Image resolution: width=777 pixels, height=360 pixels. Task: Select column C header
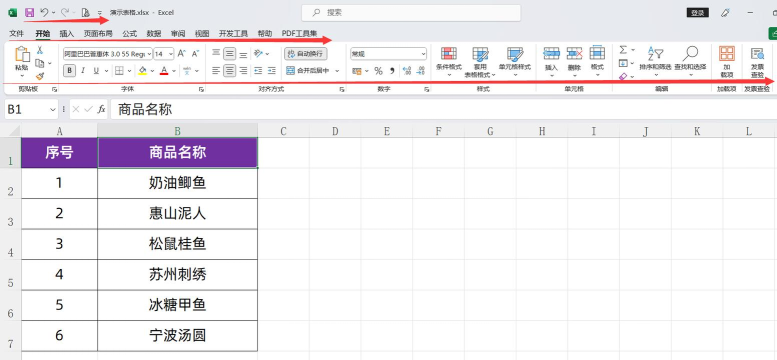(x=283, y=131)
